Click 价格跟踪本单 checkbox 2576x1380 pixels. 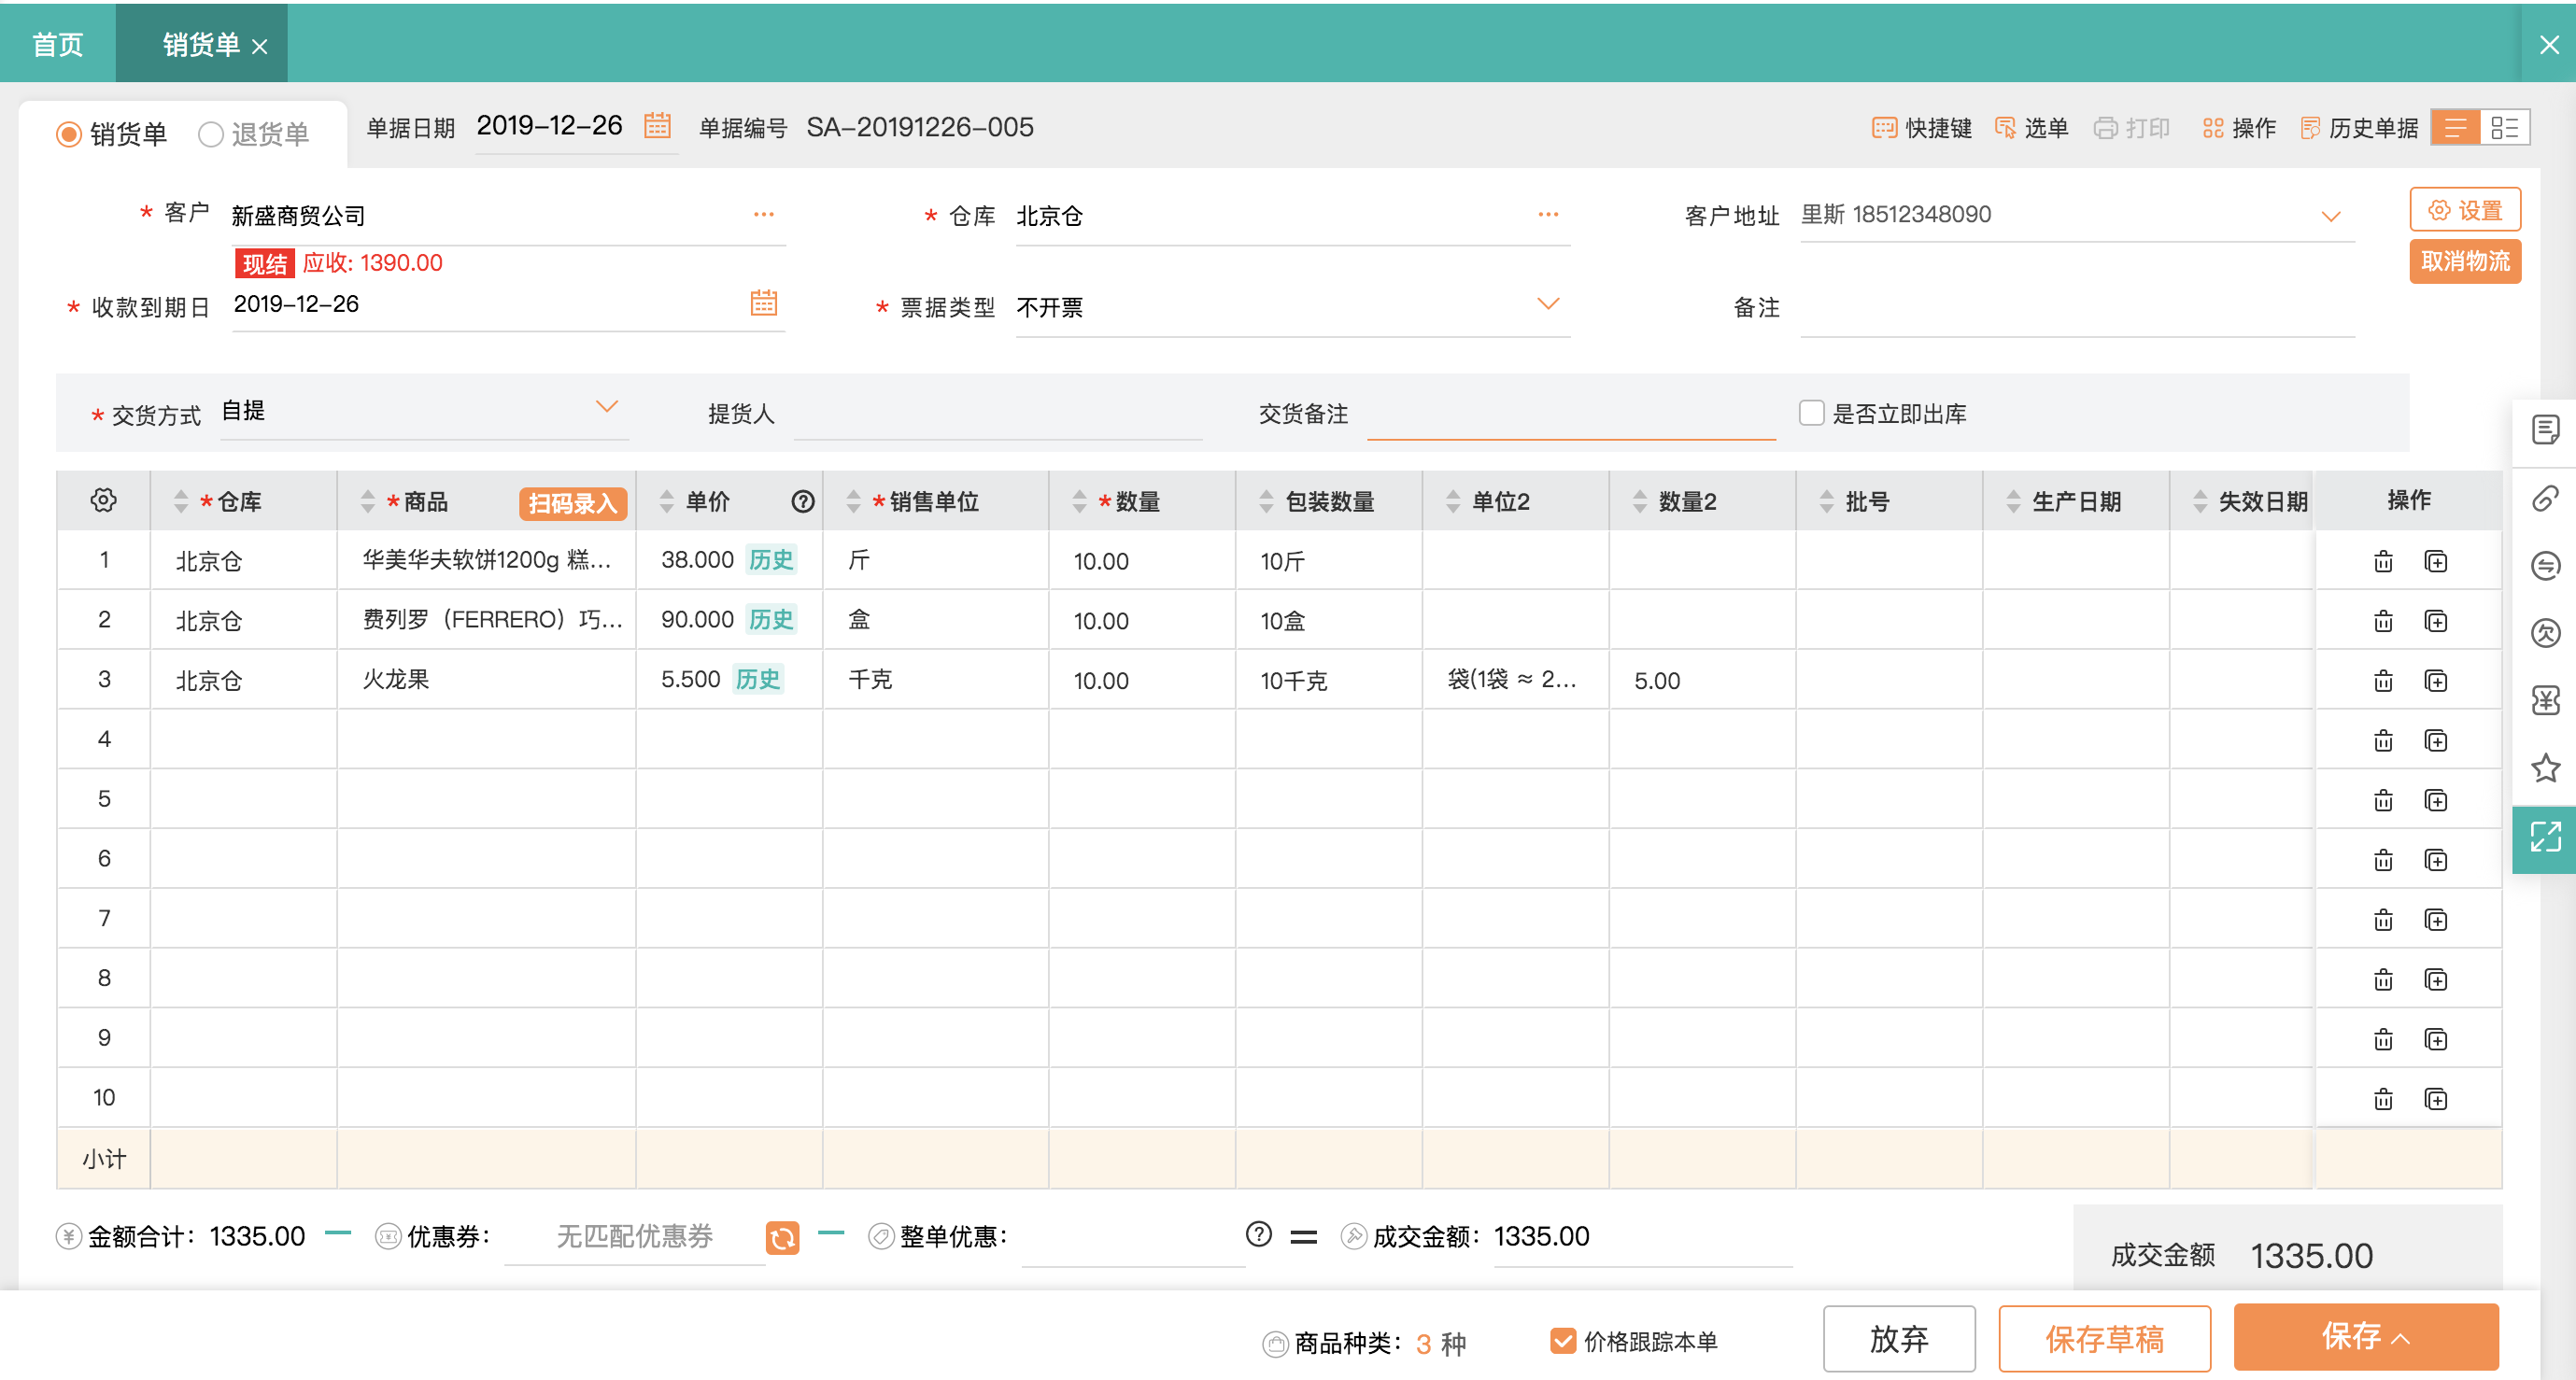[x=1559, y=1337]
